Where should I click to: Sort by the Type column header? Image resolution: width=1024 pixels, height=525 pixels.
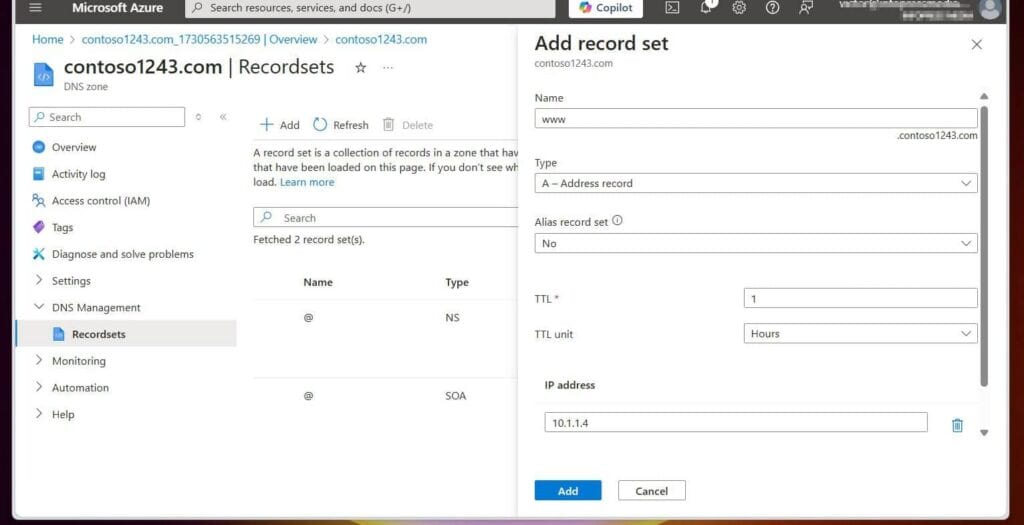tap(456, 282)
